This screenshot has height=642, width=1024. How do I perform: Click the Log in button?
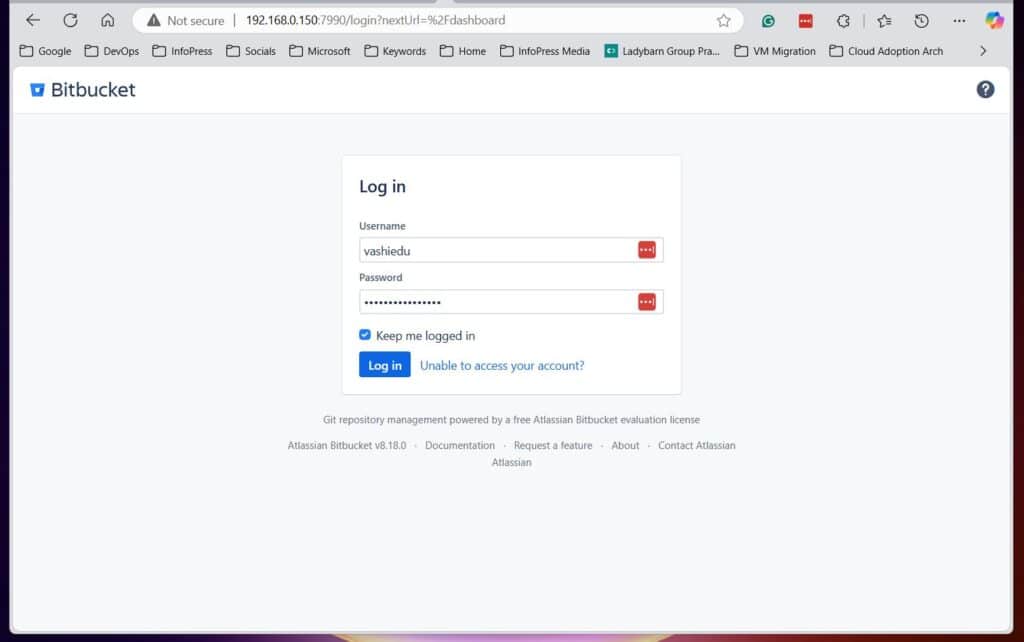click(x=384, y=364)
